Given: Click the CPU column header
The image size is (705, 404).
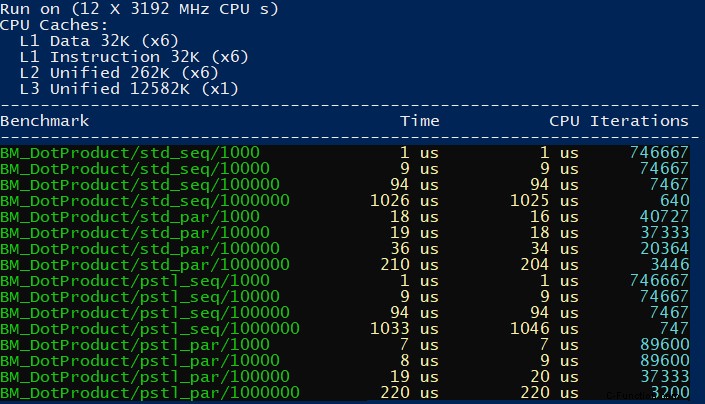Looking at the screenshot, I should (564, 121).
